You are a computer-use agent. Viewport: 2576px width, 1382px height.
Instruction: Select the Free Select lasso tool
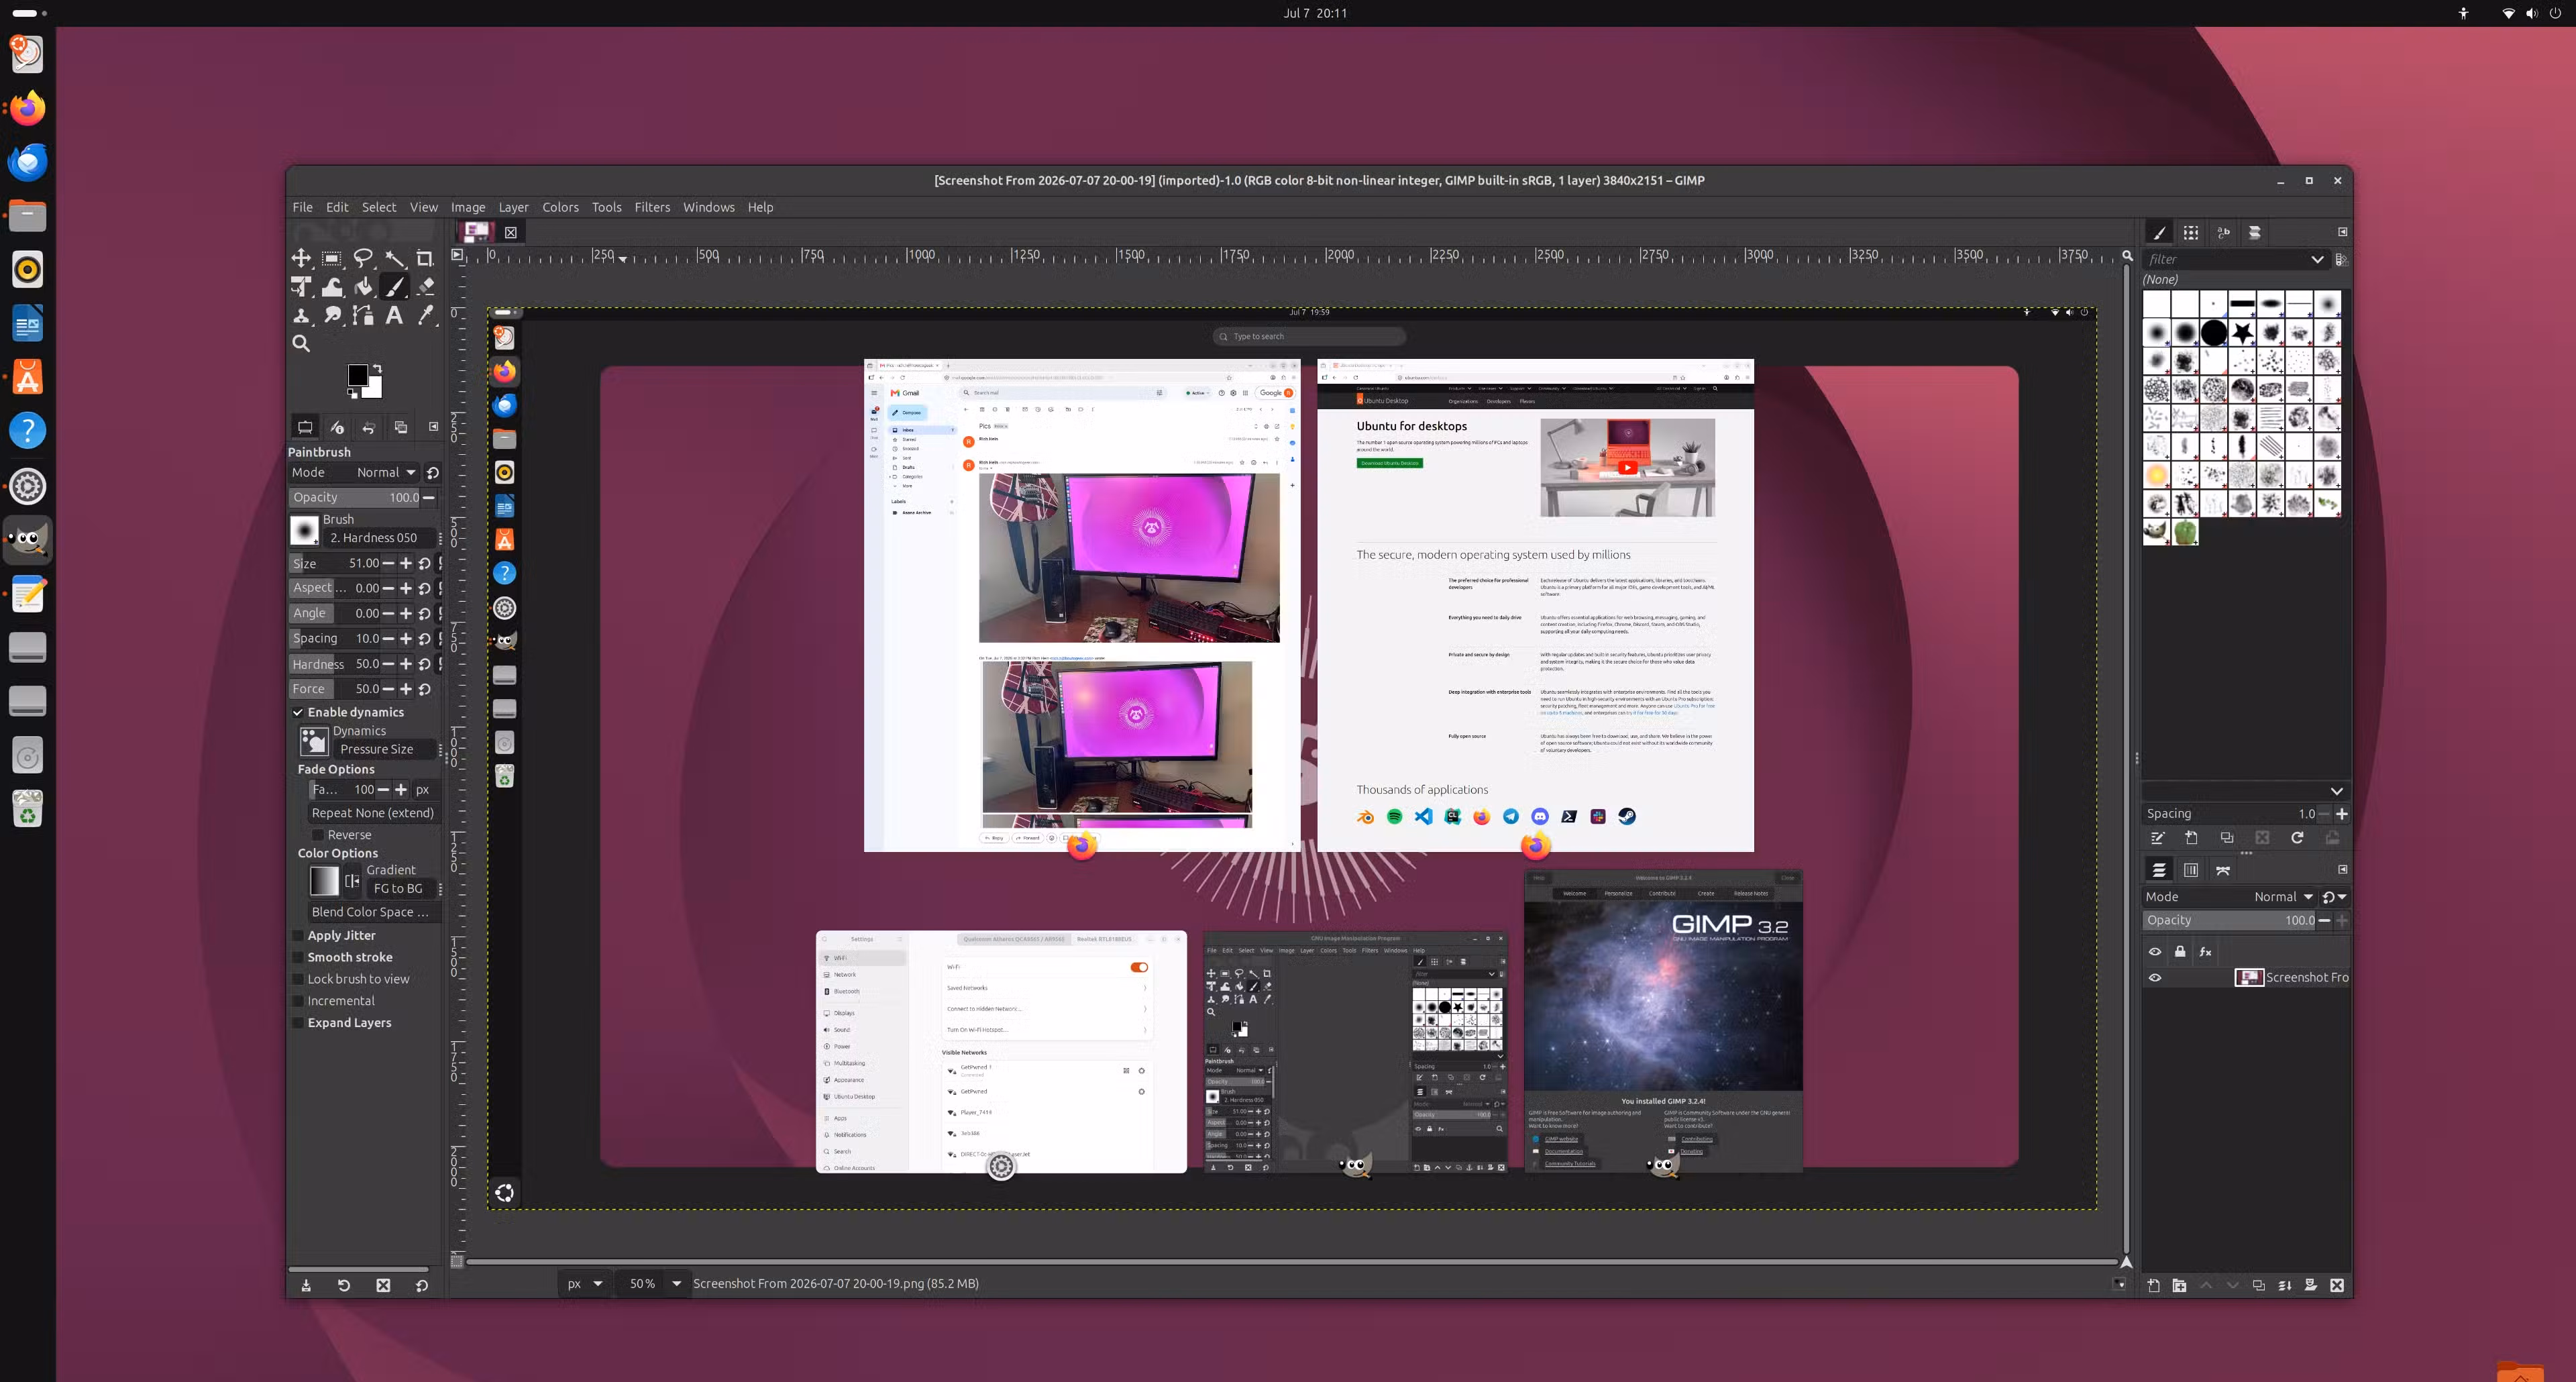coord(363,258)
